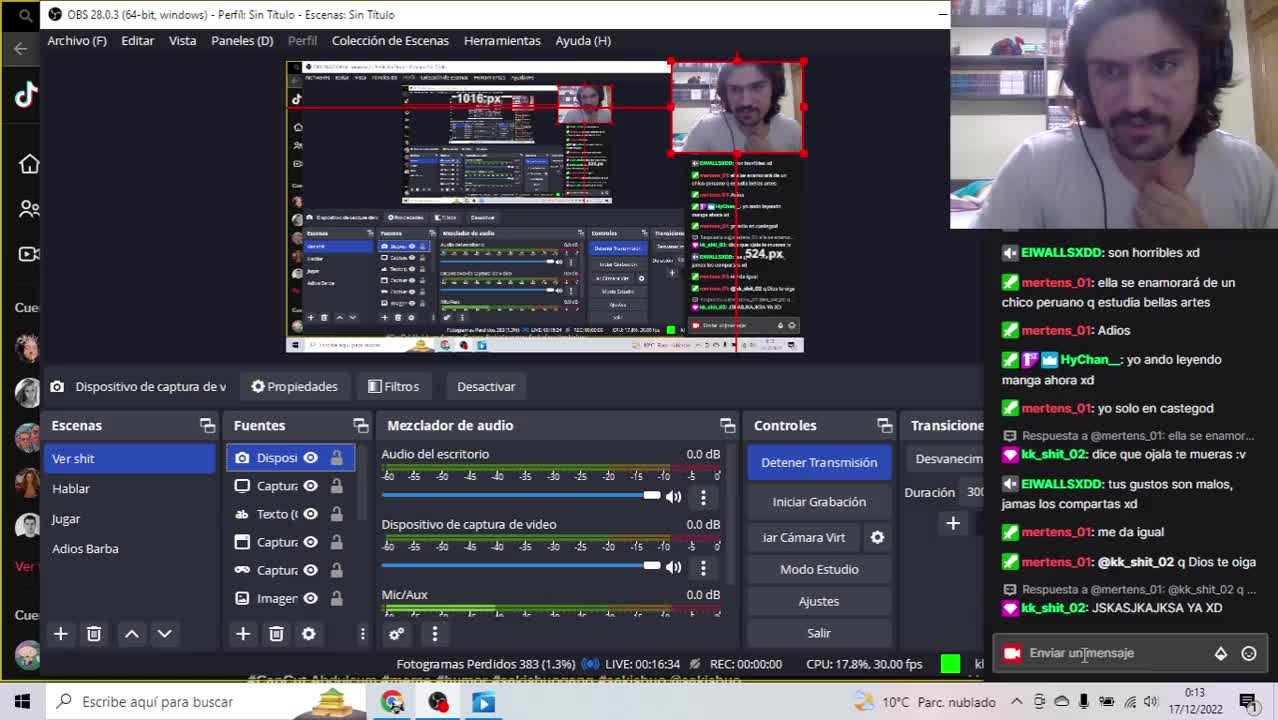The width and height of the screenshot is (1278, 720).
Task: Open virtual camera settings gear
Action: [877, 537]
